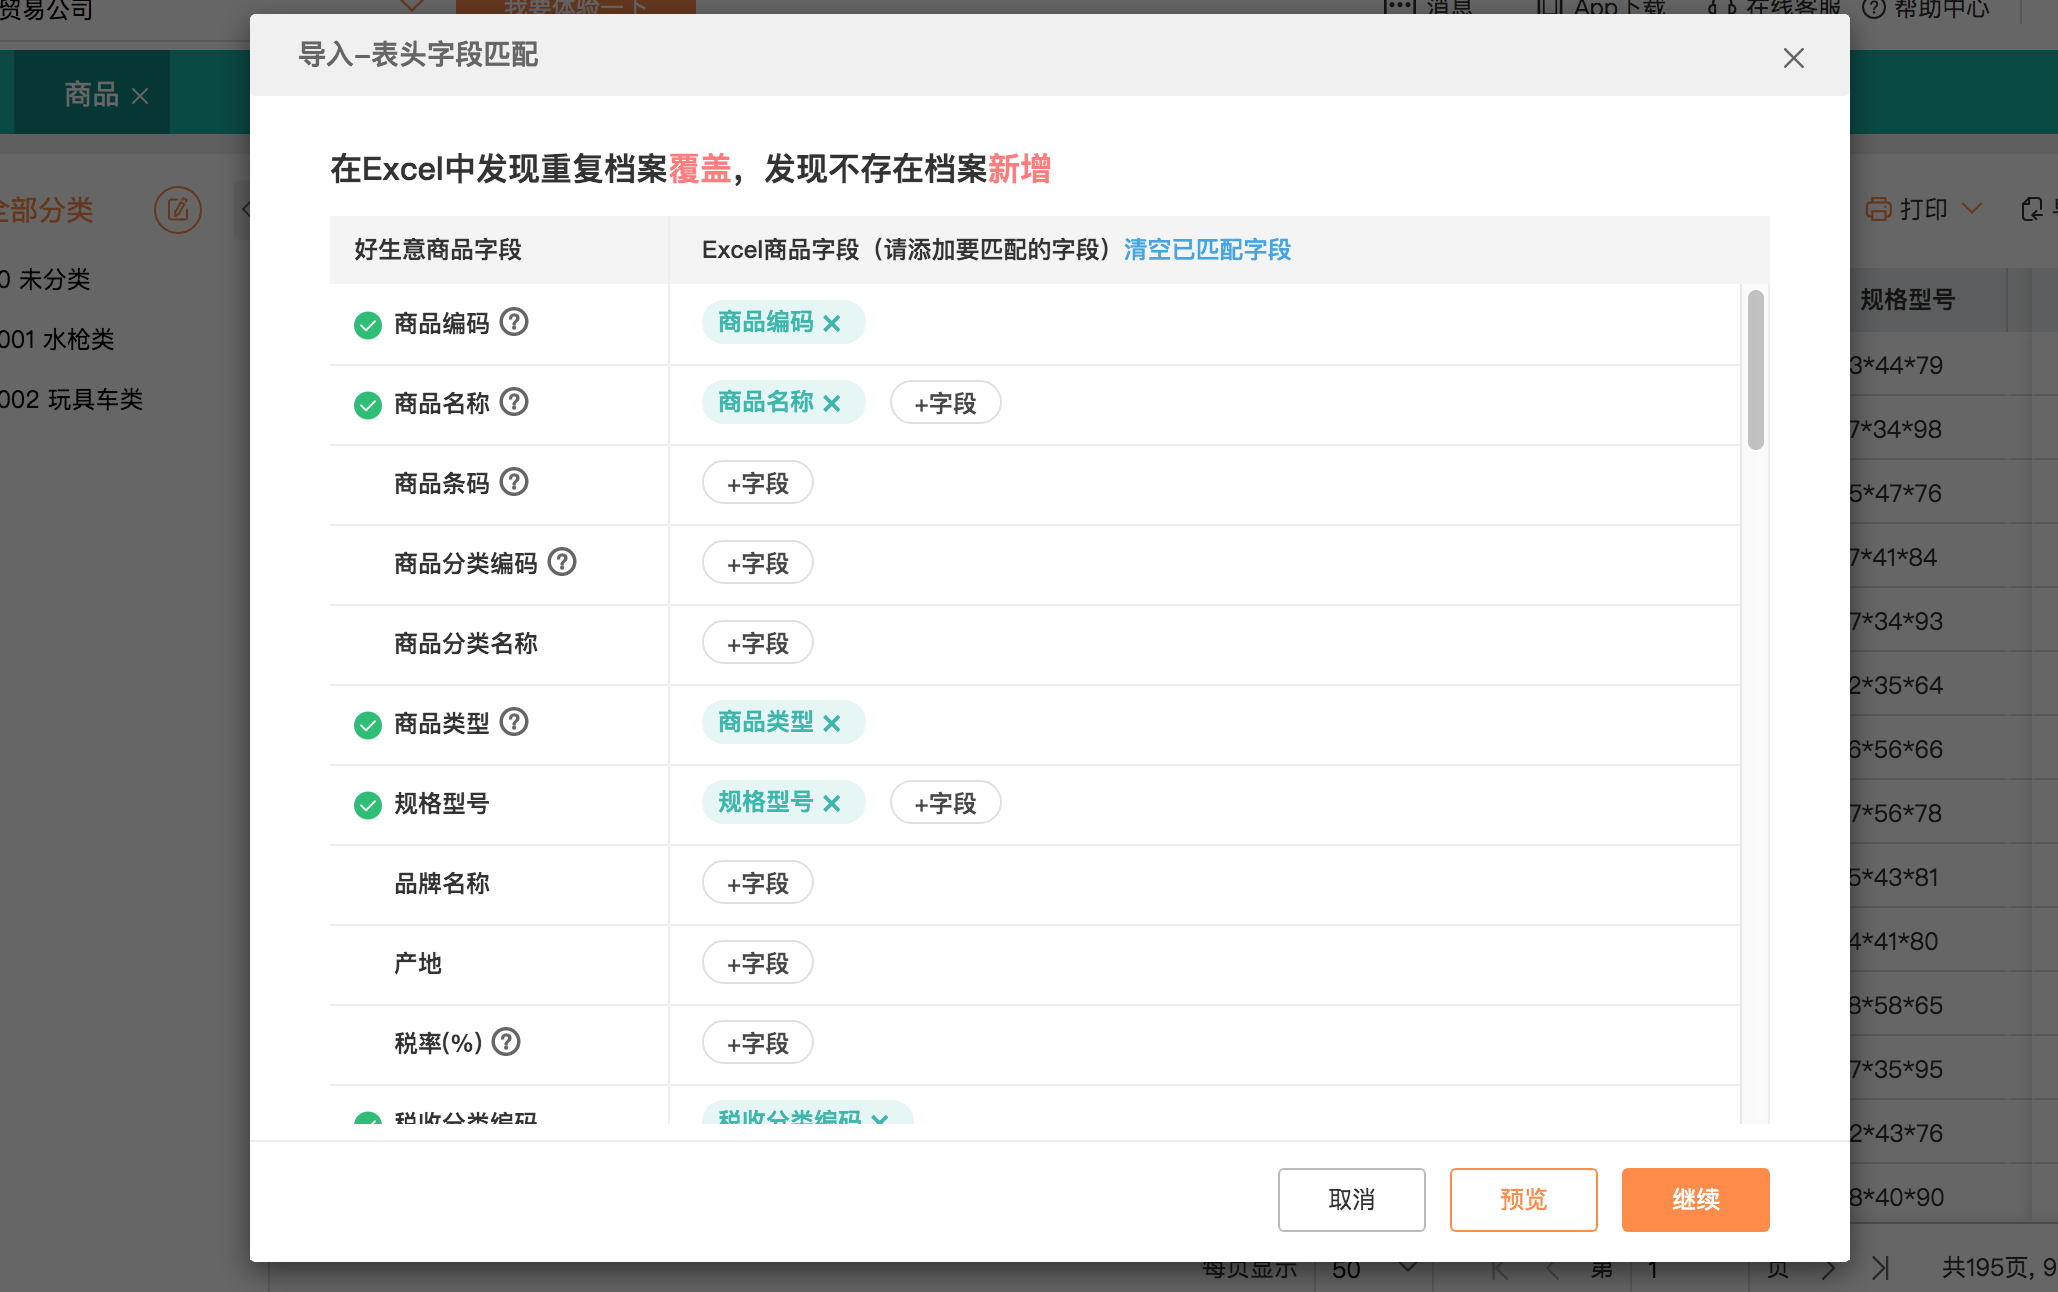Click help icon next to 商品类型

(x=515, y=723)
